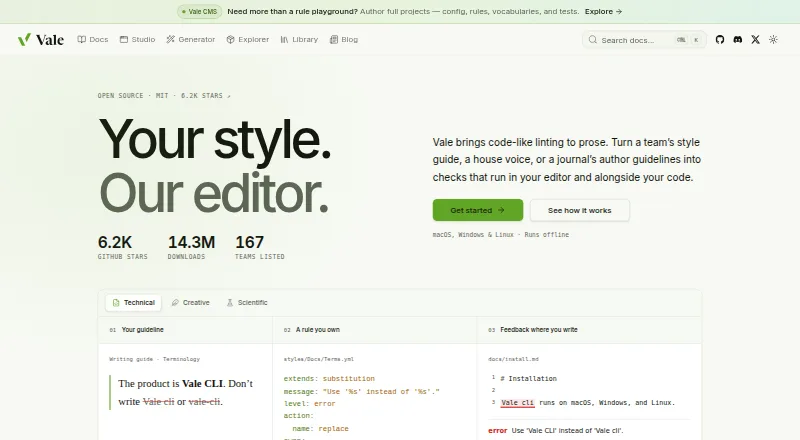Image resolution: width=800 pixels, height=440 pixels.
Task: Click the 'Your guideline' step heading
Action: pyautogui.click(x=142, y=330)
